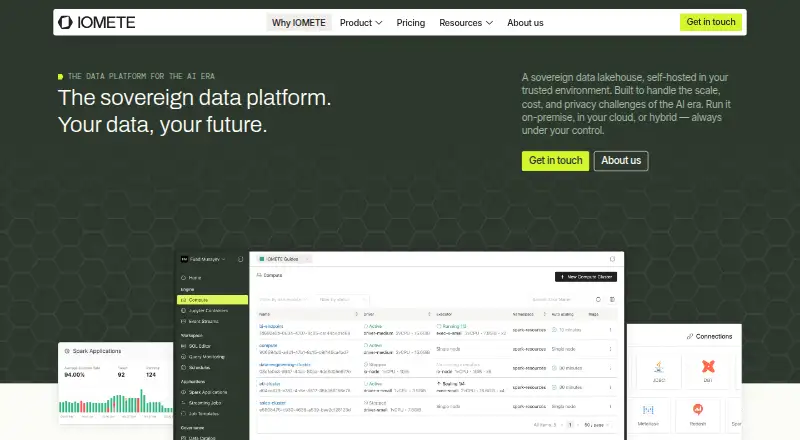This screenshot has height=440, width=800.
Task: Open the etl-cluster link
Action: click(x=270, y=384)
